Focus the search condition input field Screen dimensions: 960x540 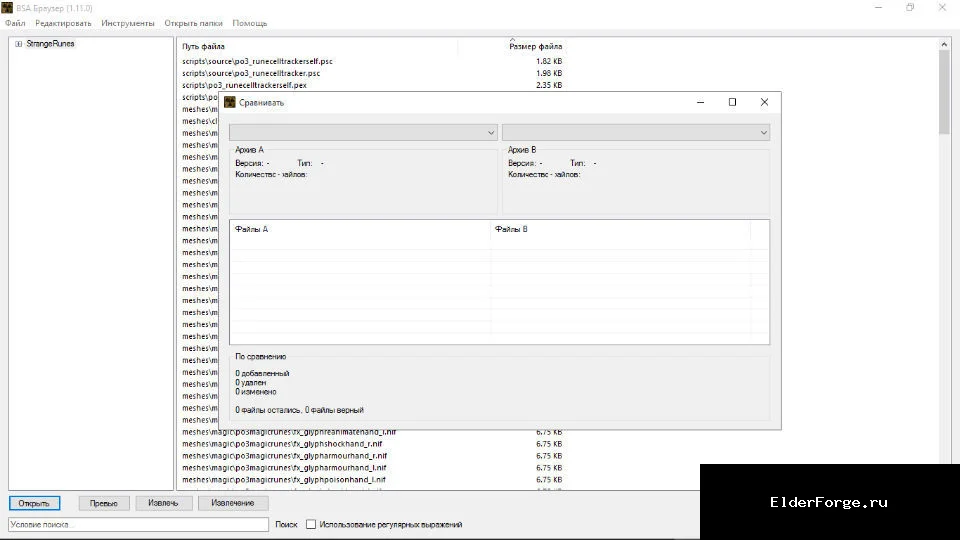click(138, 524)
